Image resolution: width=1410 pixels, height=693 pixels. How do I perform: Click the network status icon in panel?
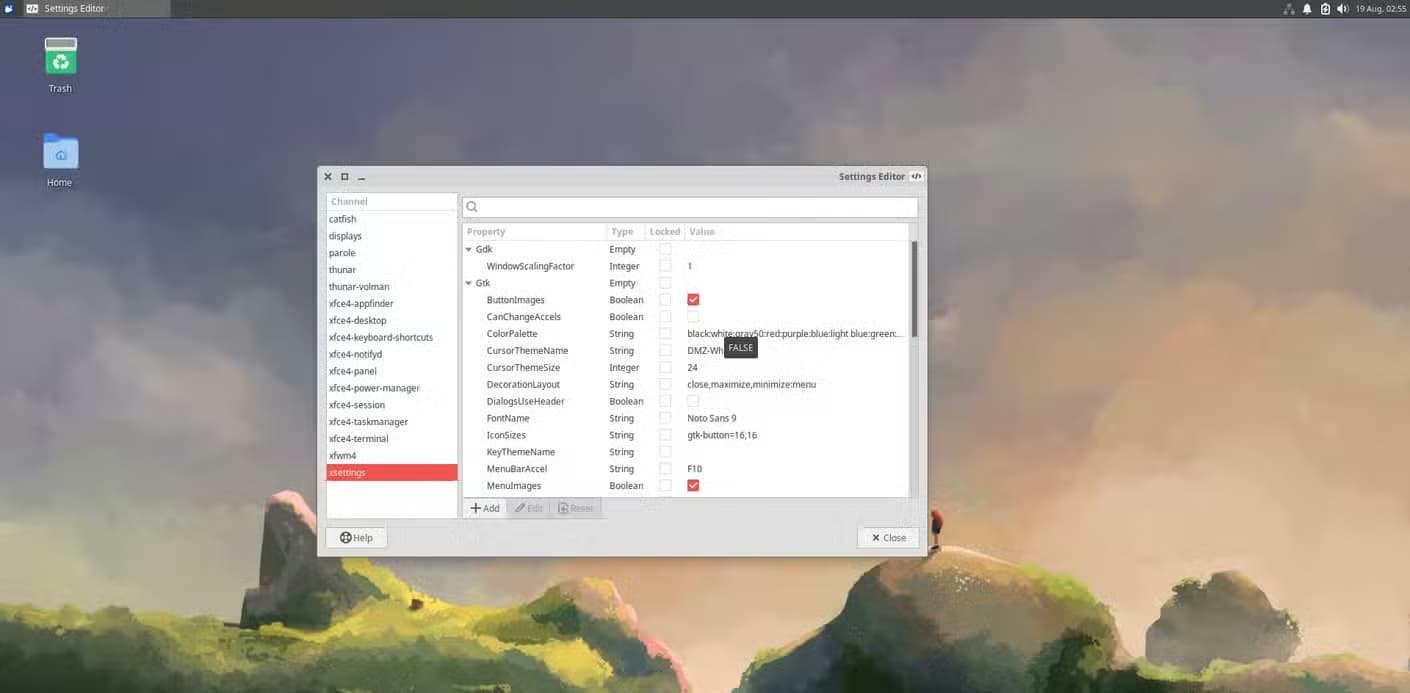click(x=1288, y=8)
